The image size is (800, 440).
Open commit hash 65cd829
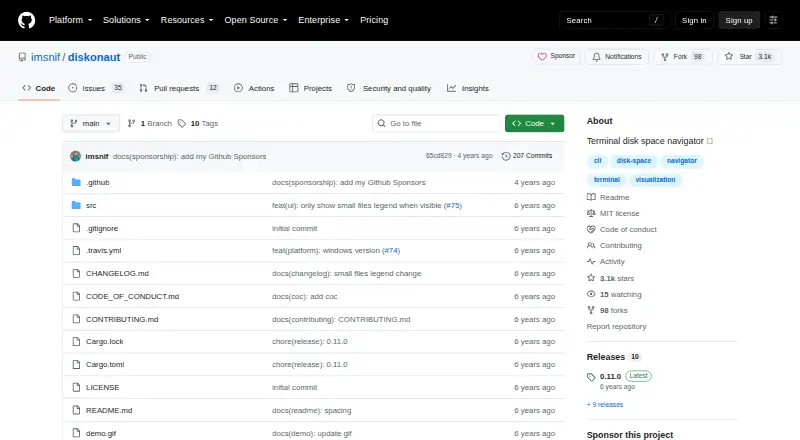(439, 156)
